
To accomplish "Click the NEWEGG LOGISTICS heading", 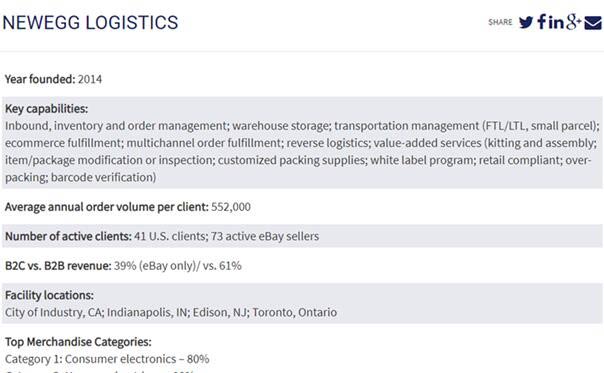I will click(x=90, y=22).
